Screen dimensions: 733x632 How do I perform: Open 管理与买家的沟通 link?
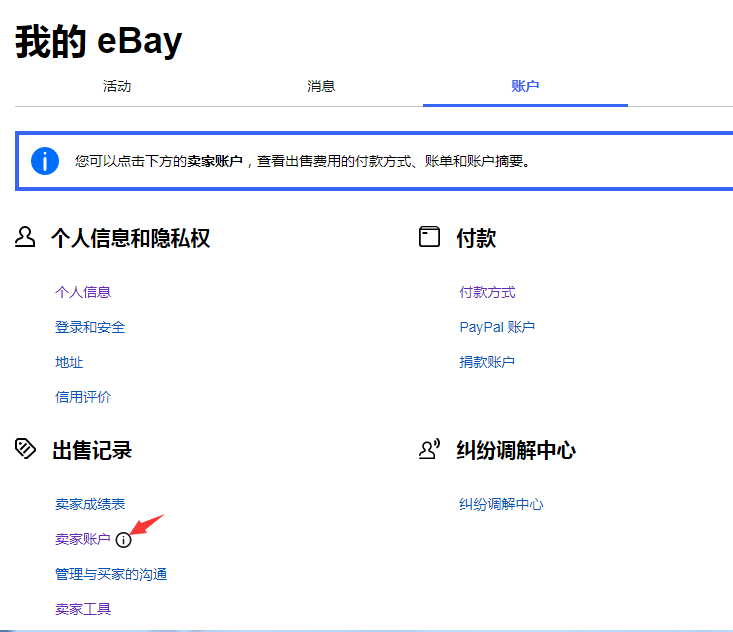tap(111, 575)
